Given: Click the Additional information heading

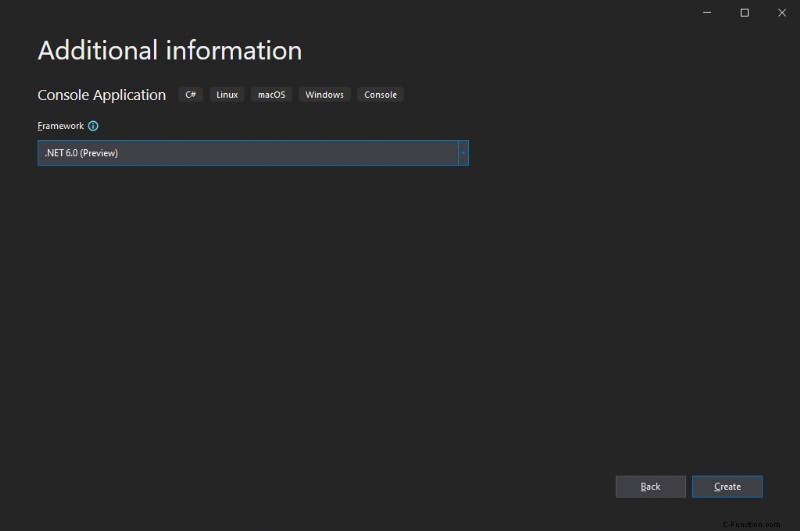Looking at the screenshot, I should pyautogui.click(x=169, y=50).
